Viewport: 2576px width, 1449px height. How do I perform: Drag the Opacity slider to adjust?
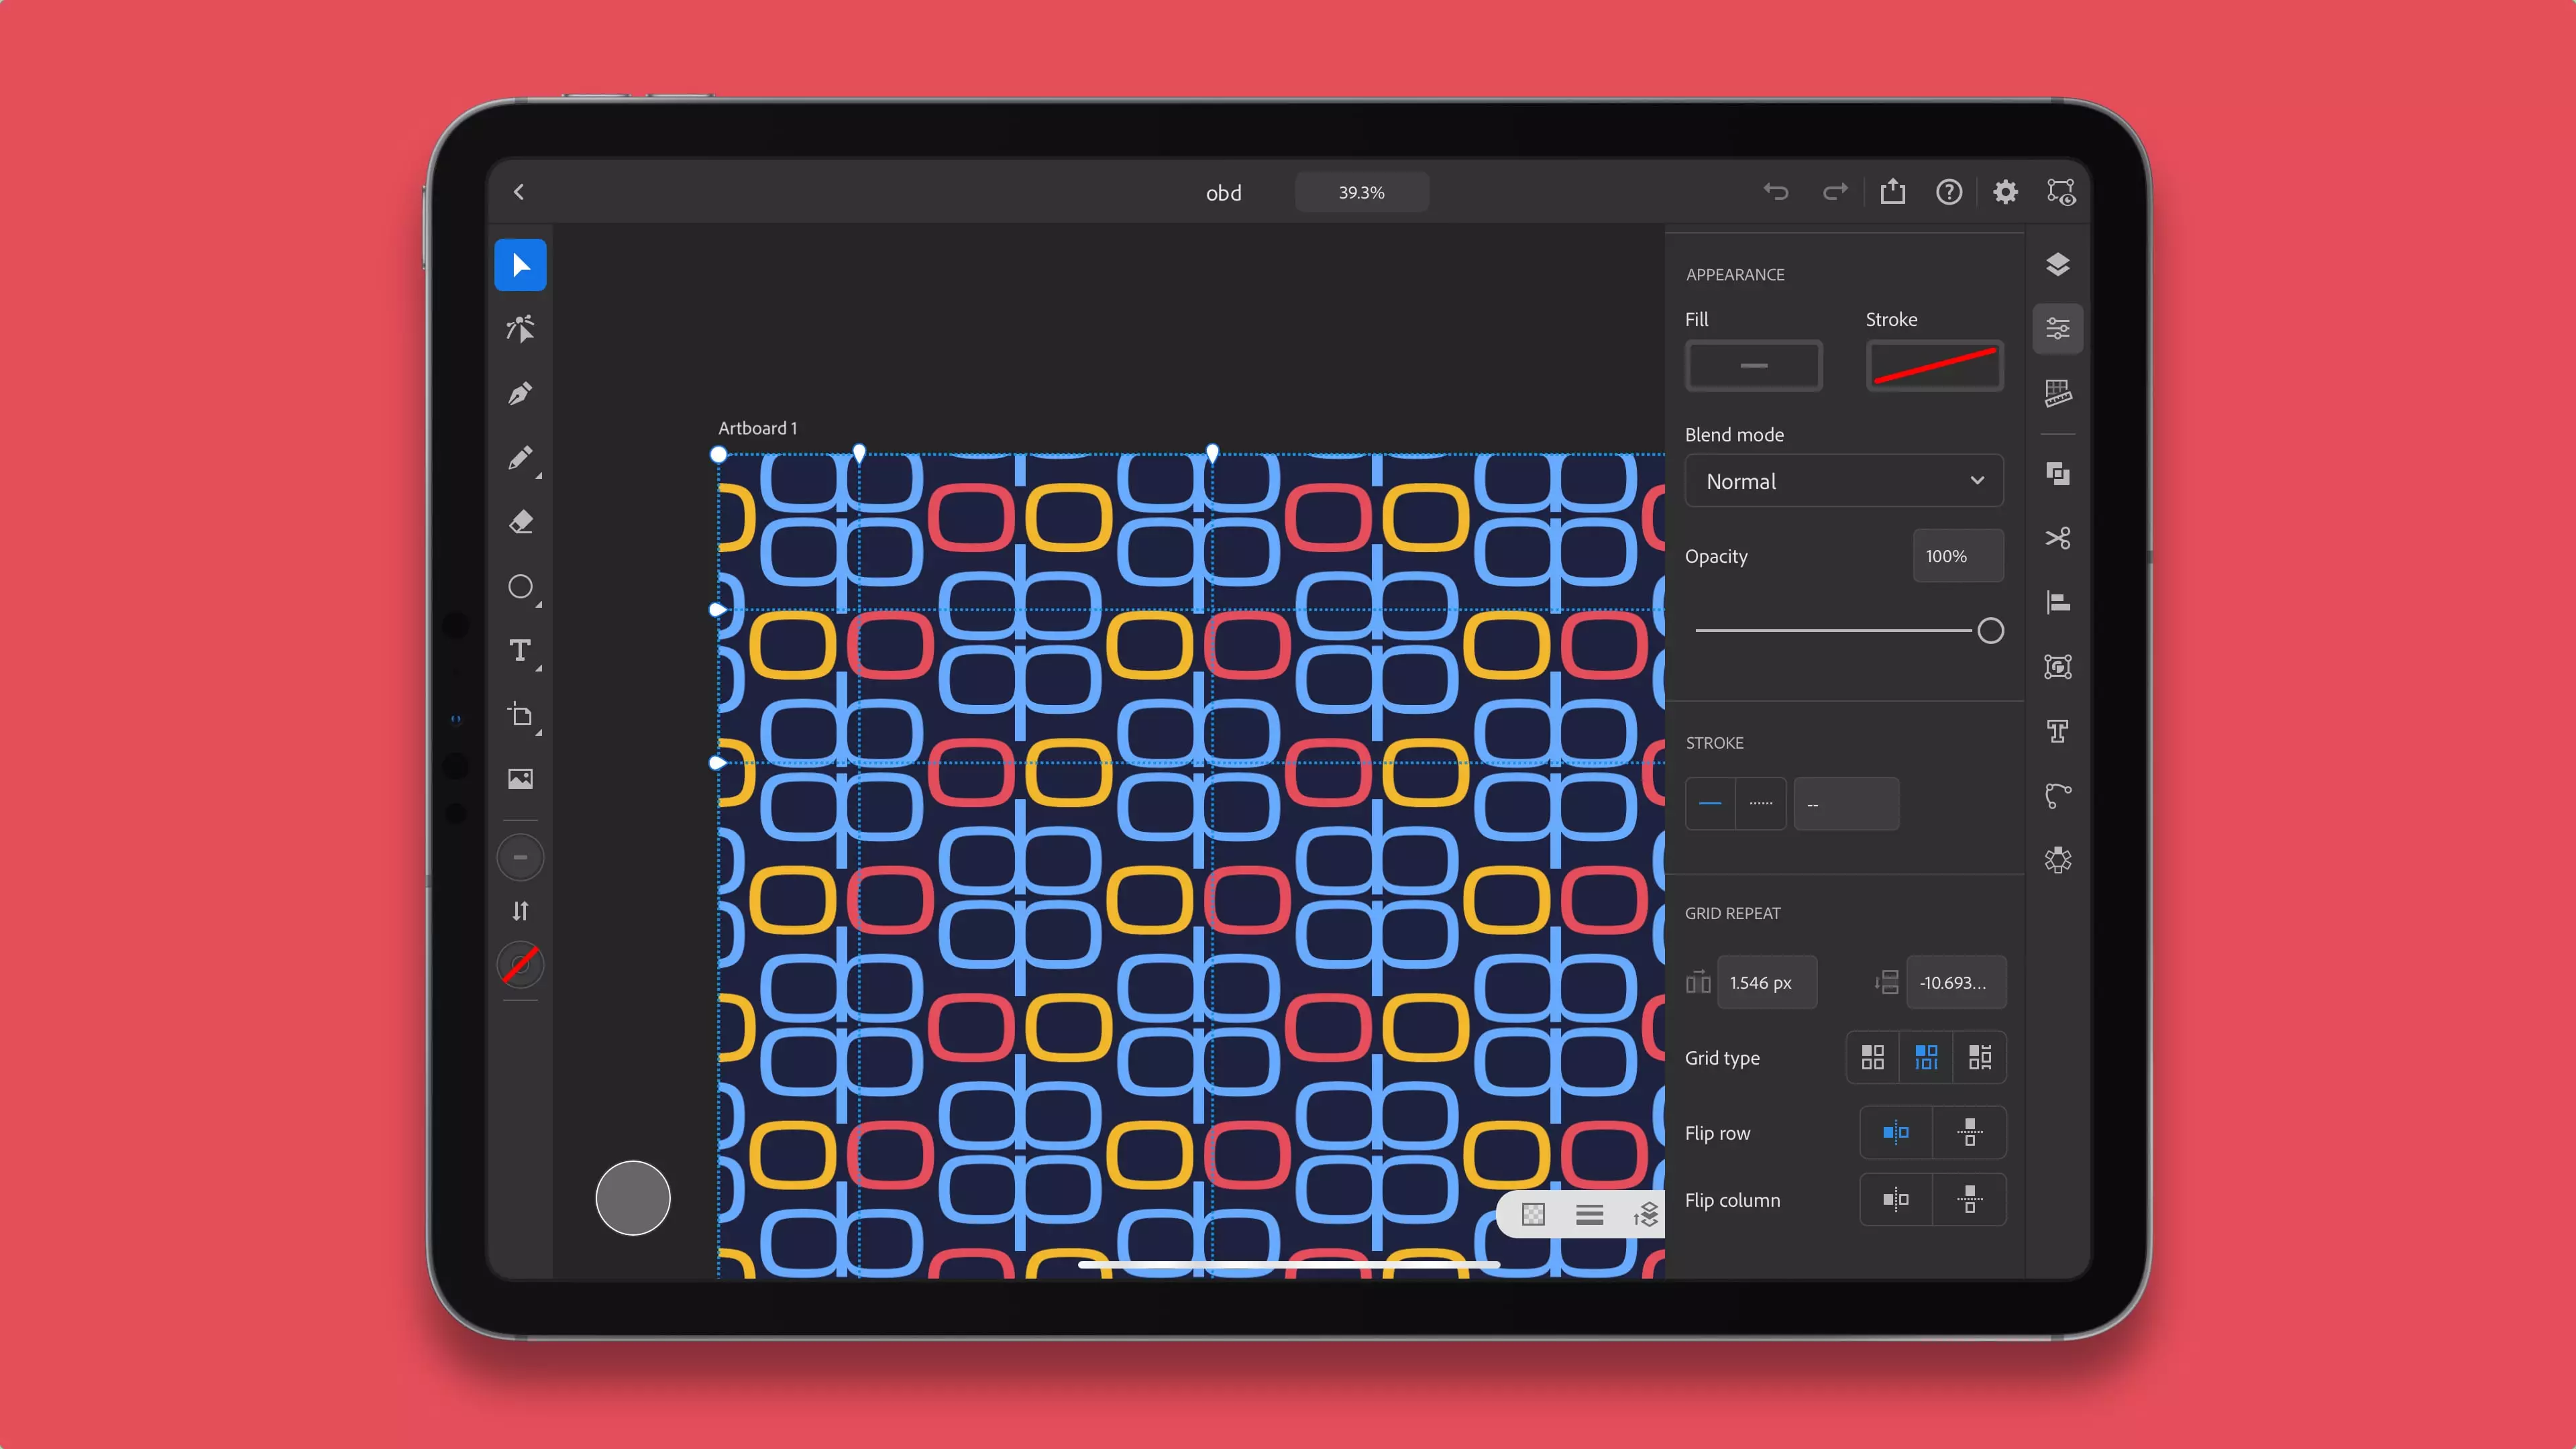click(x=1988, y=630)
